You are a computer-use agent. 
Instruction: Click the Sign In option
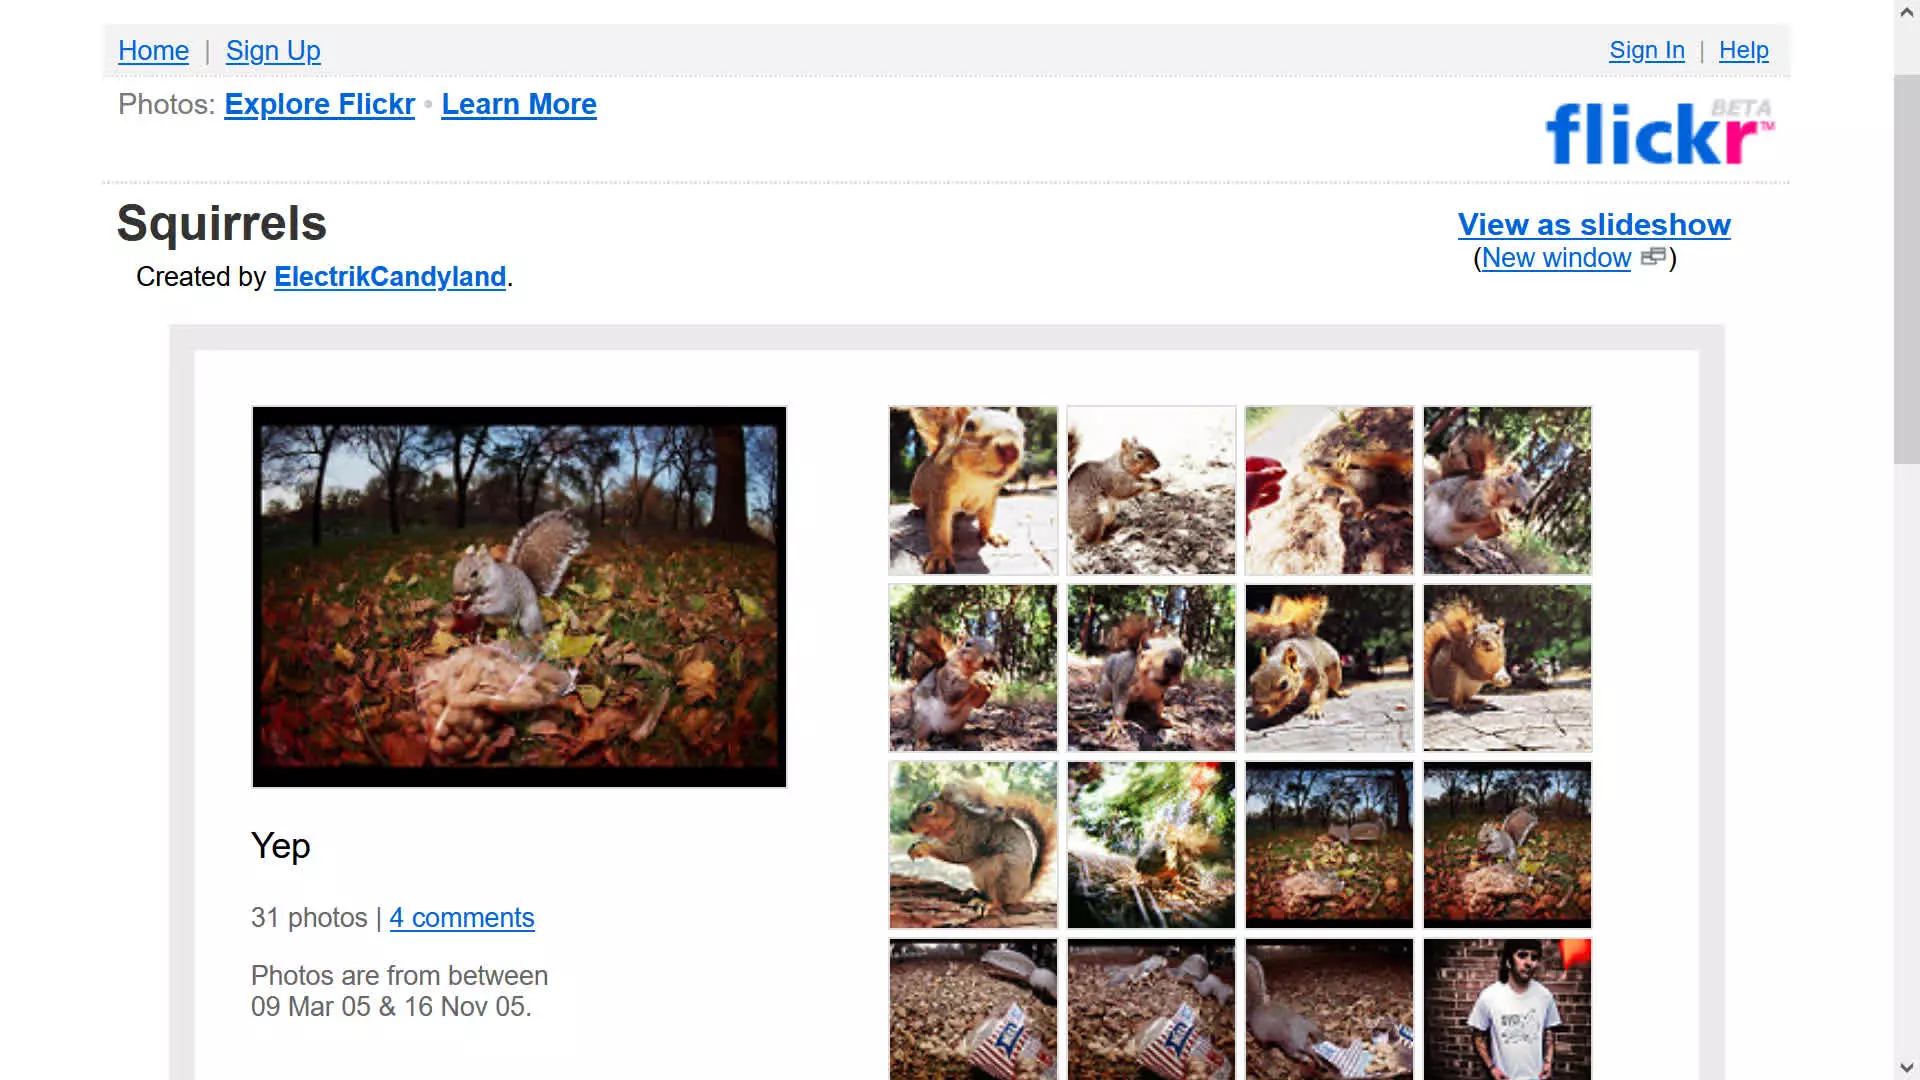coord(1647,50)
